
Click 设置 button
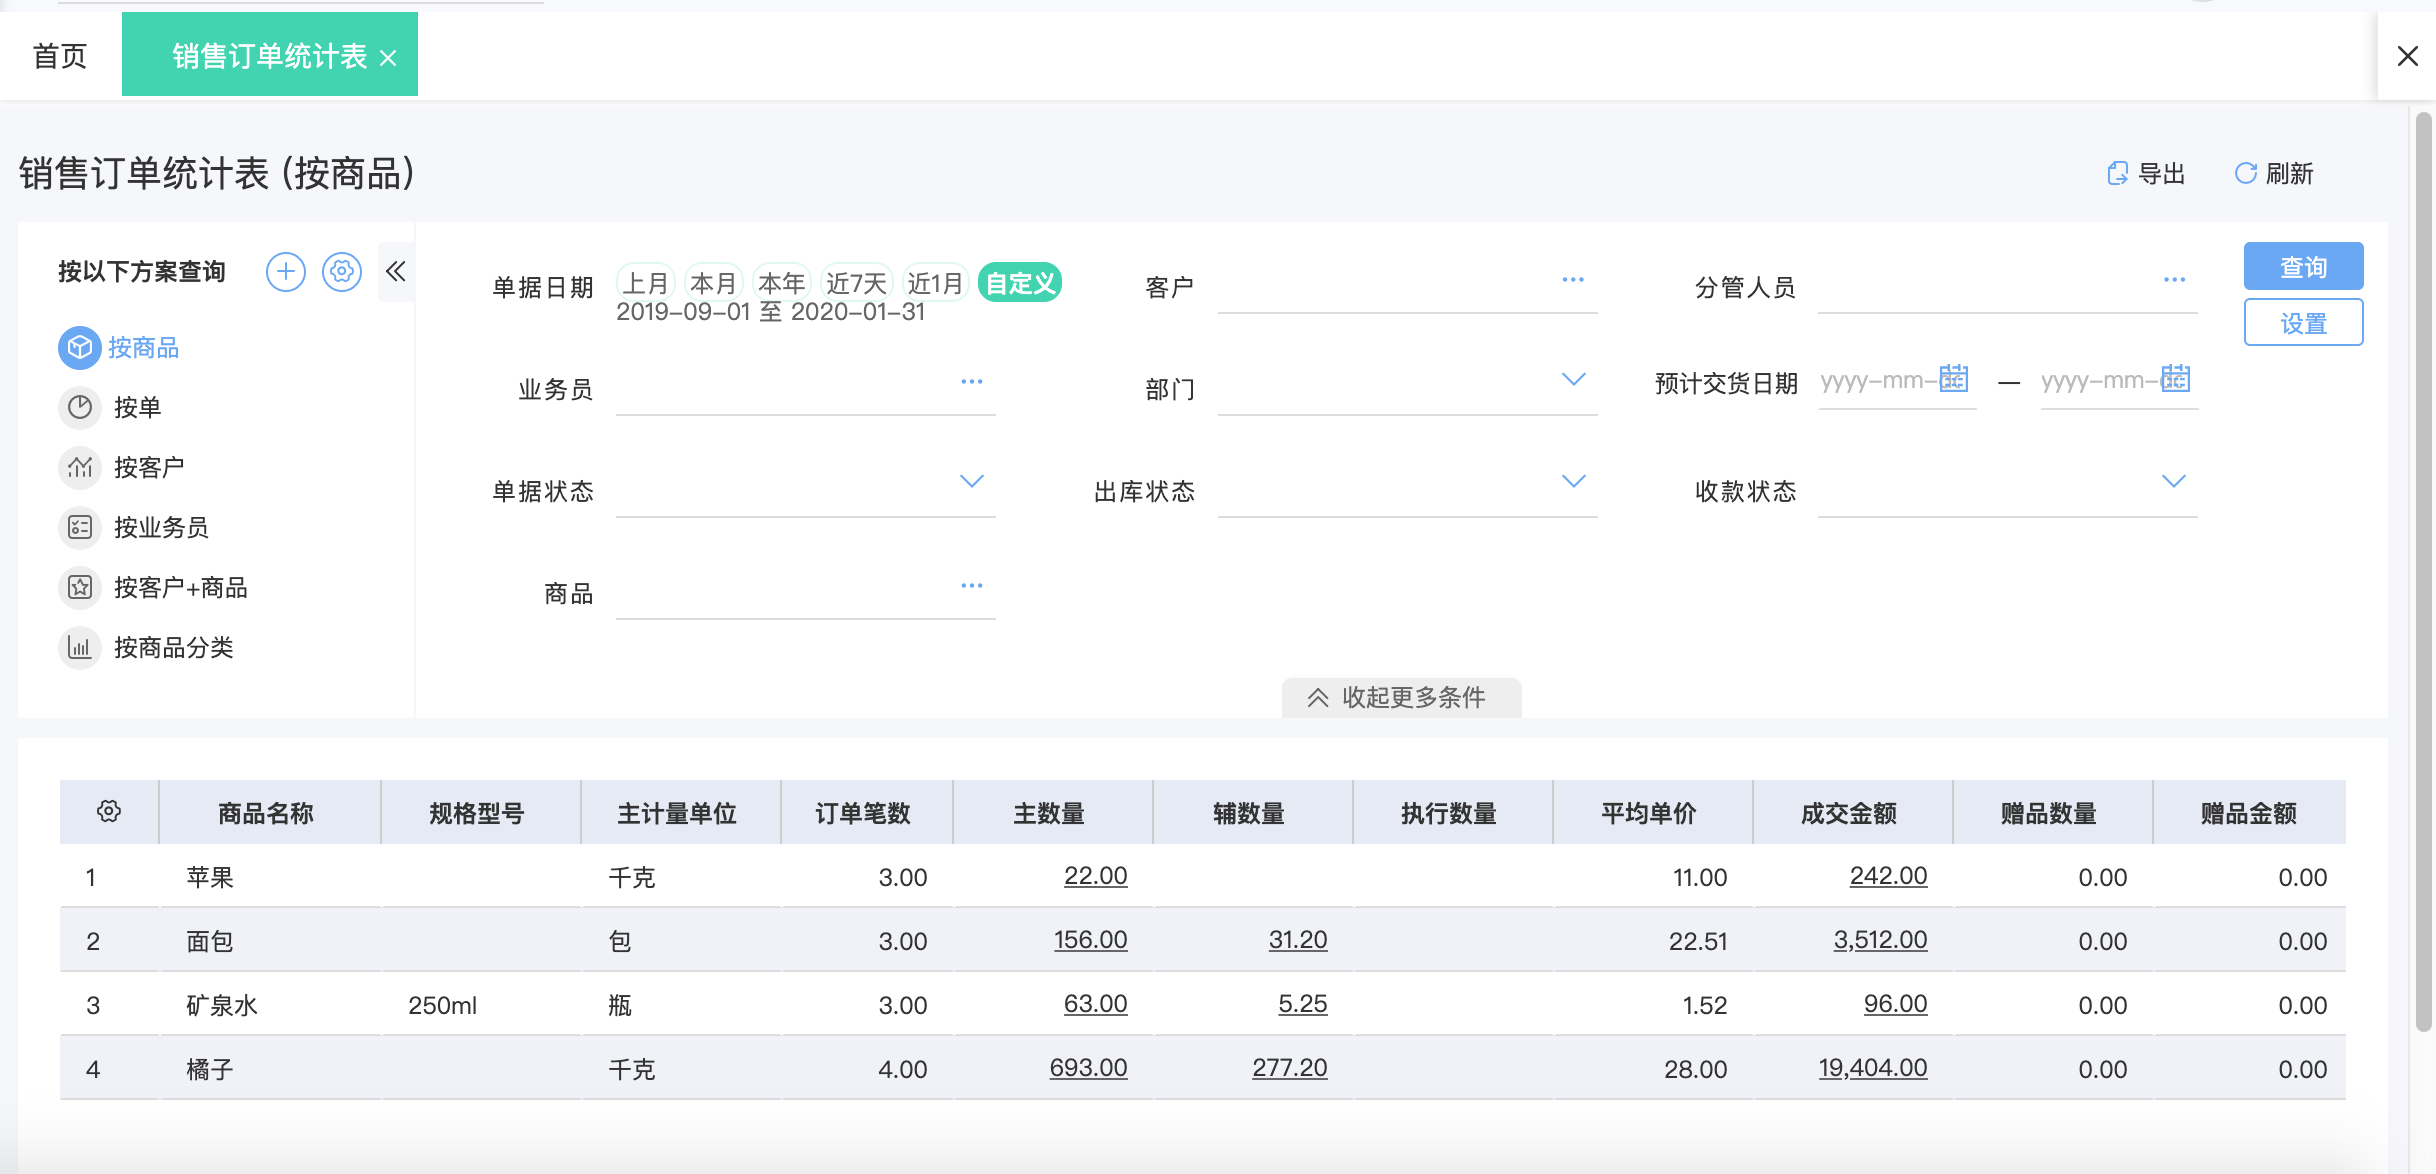click(x=2306, y=323)
